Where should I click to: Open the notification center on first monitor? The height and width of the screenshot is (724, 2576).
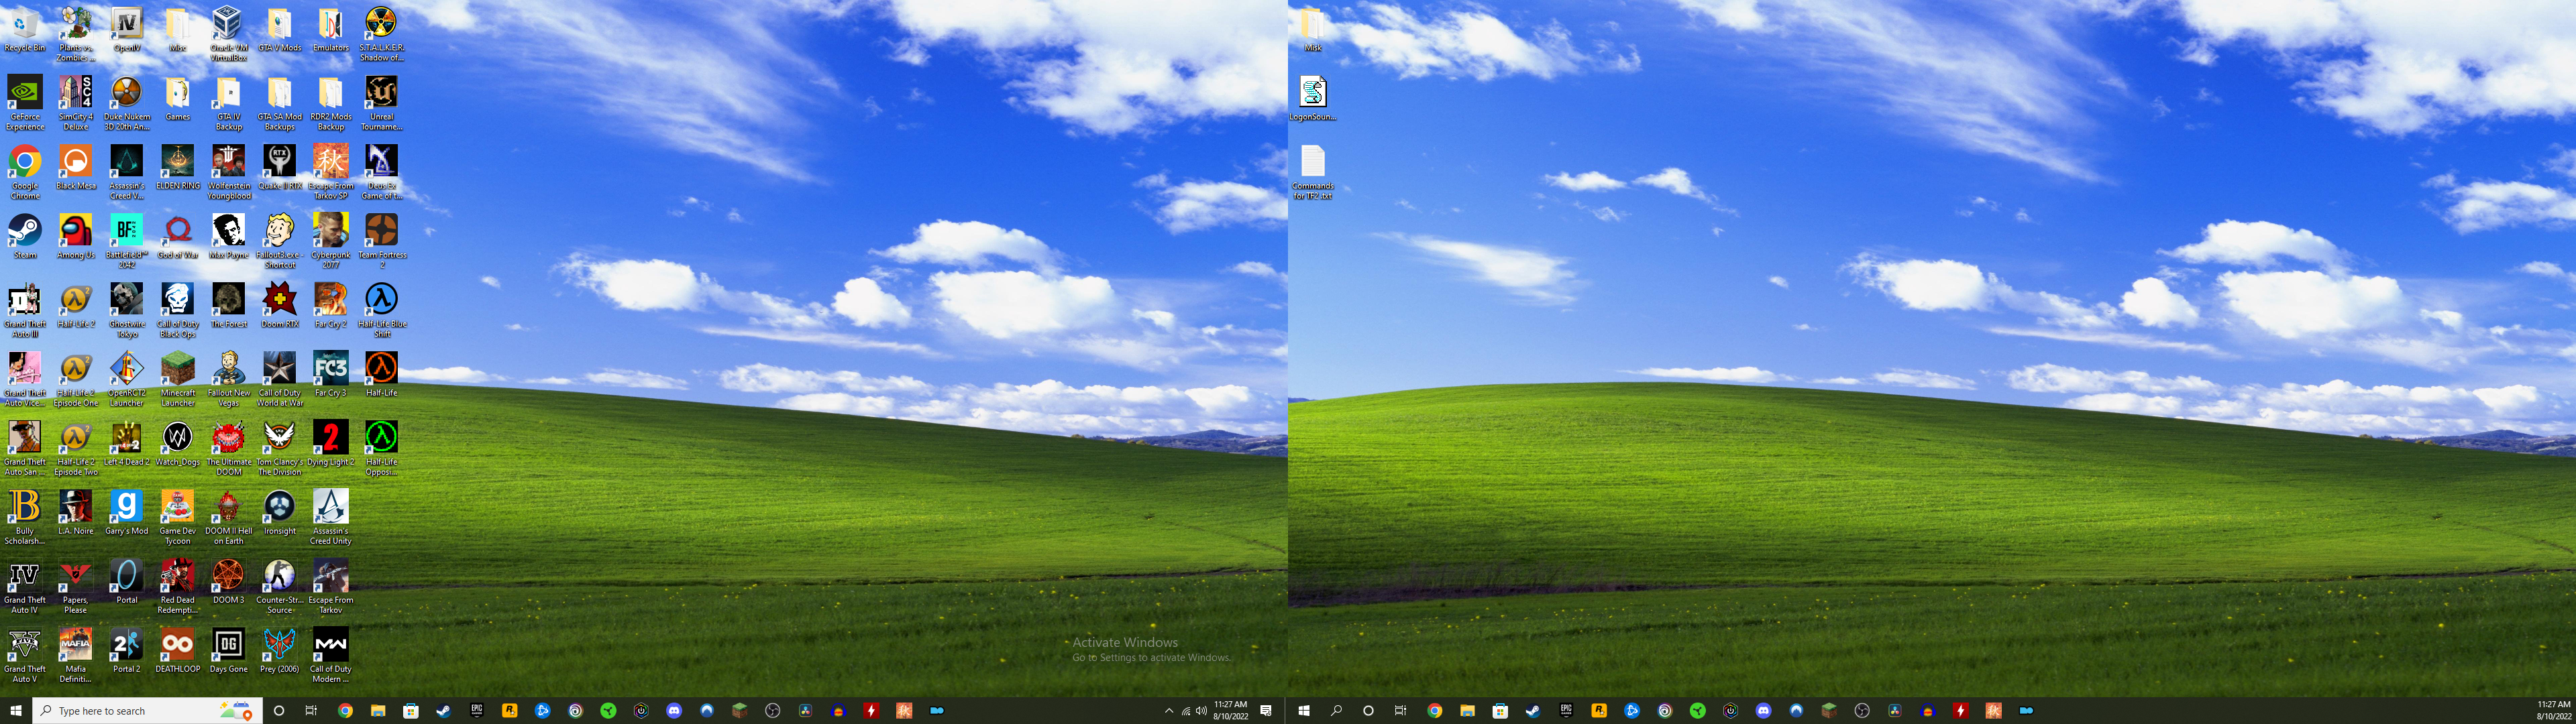(x=1266, y=711)
